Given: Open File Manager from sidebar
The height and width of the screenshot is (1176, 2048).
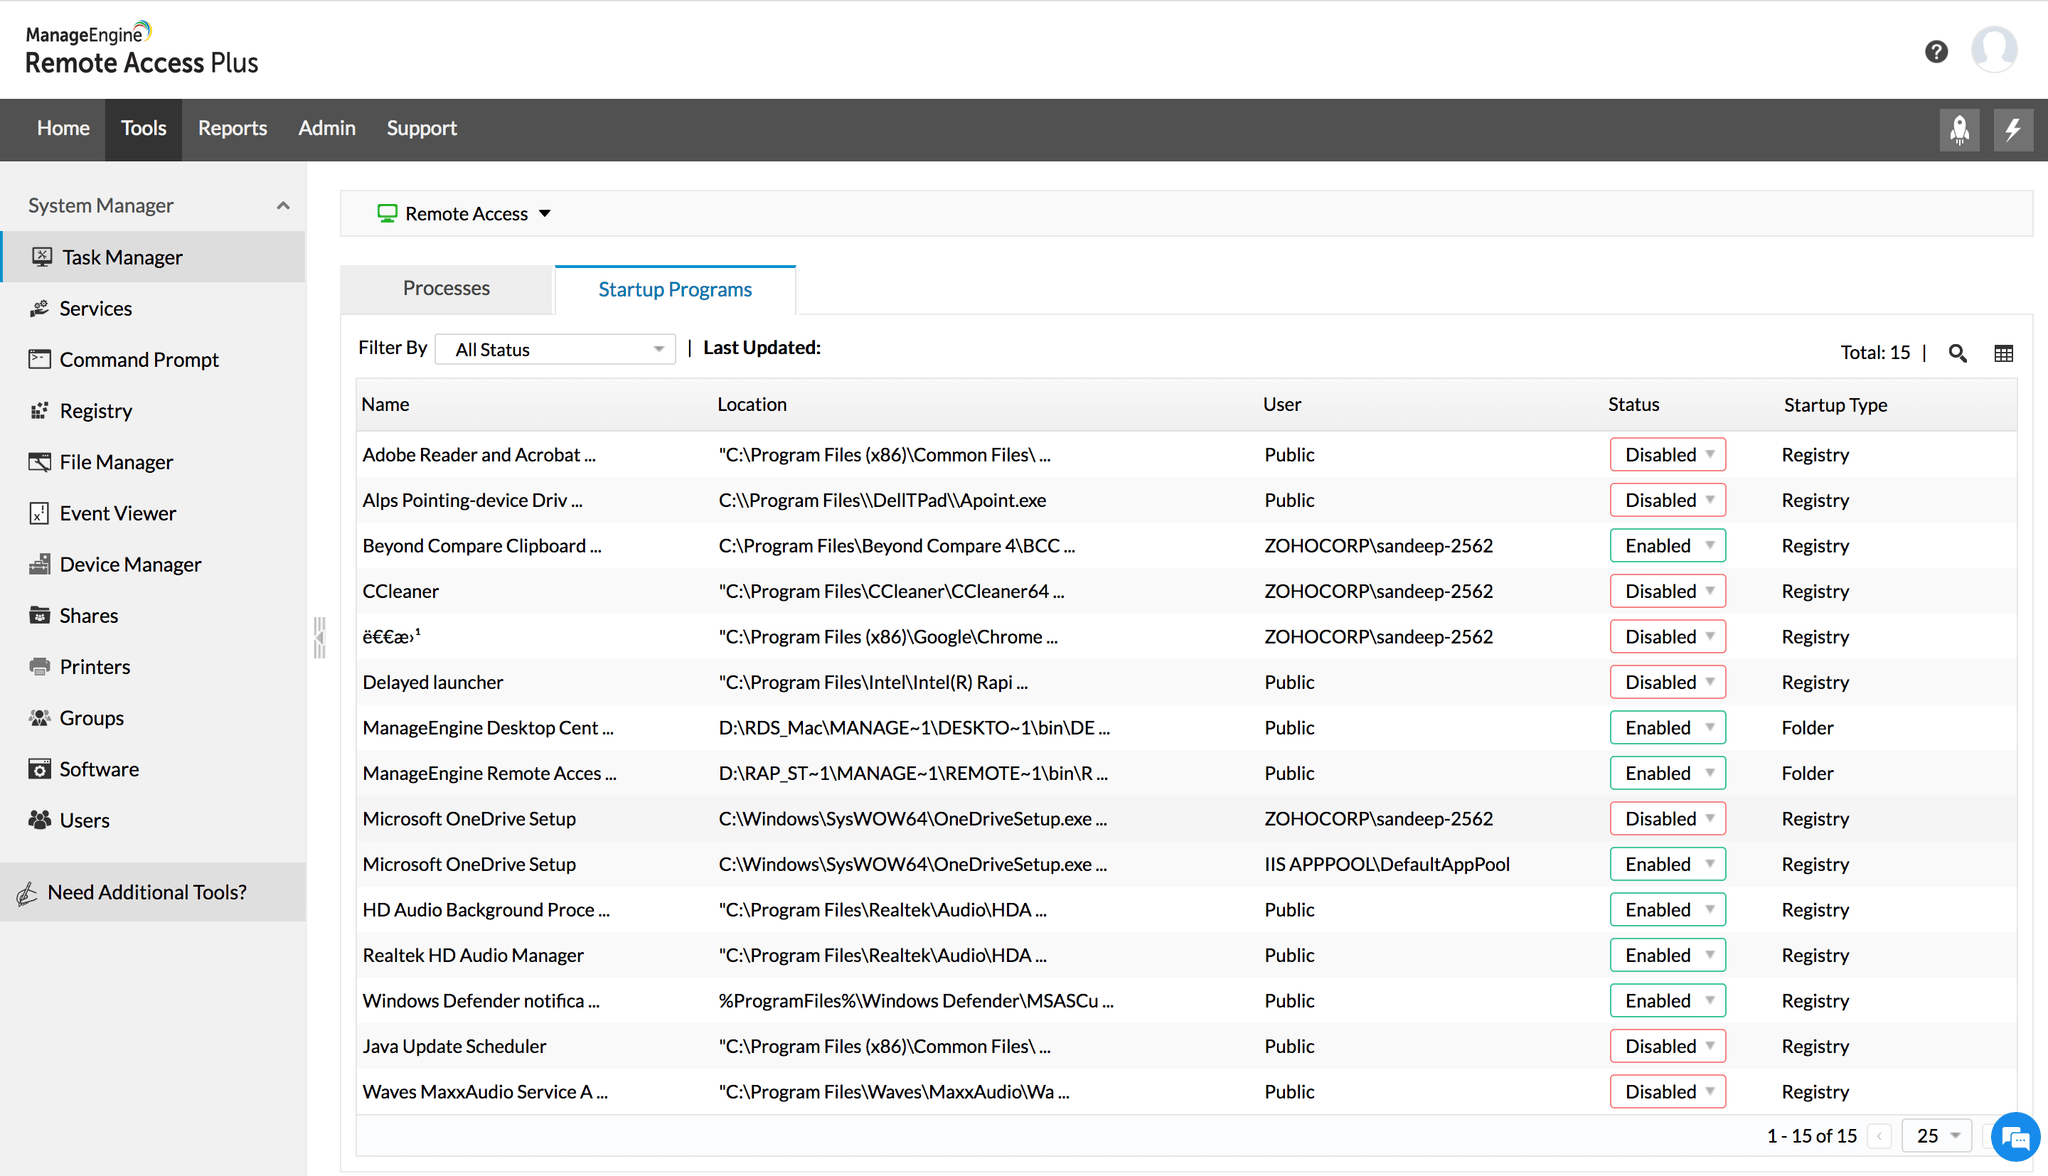Looking at the screenshot, I should [115, 460].
